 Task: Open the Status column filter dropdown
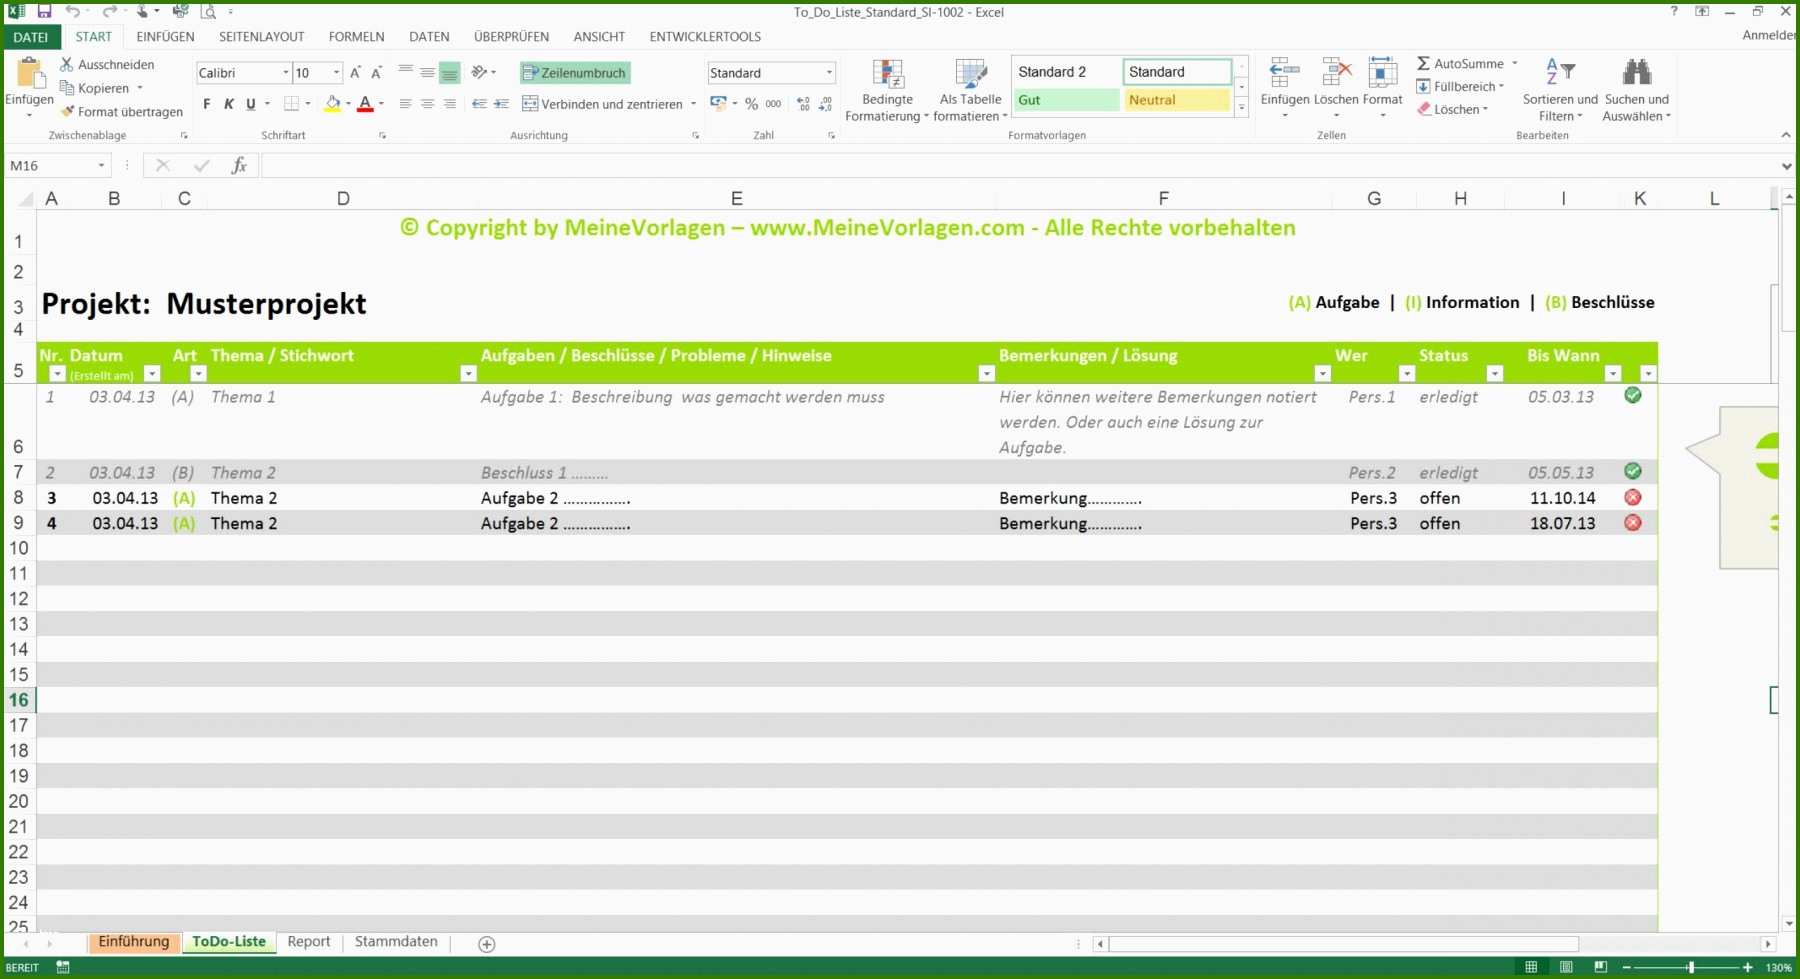pyautogui.click(x=1494, y=374)
